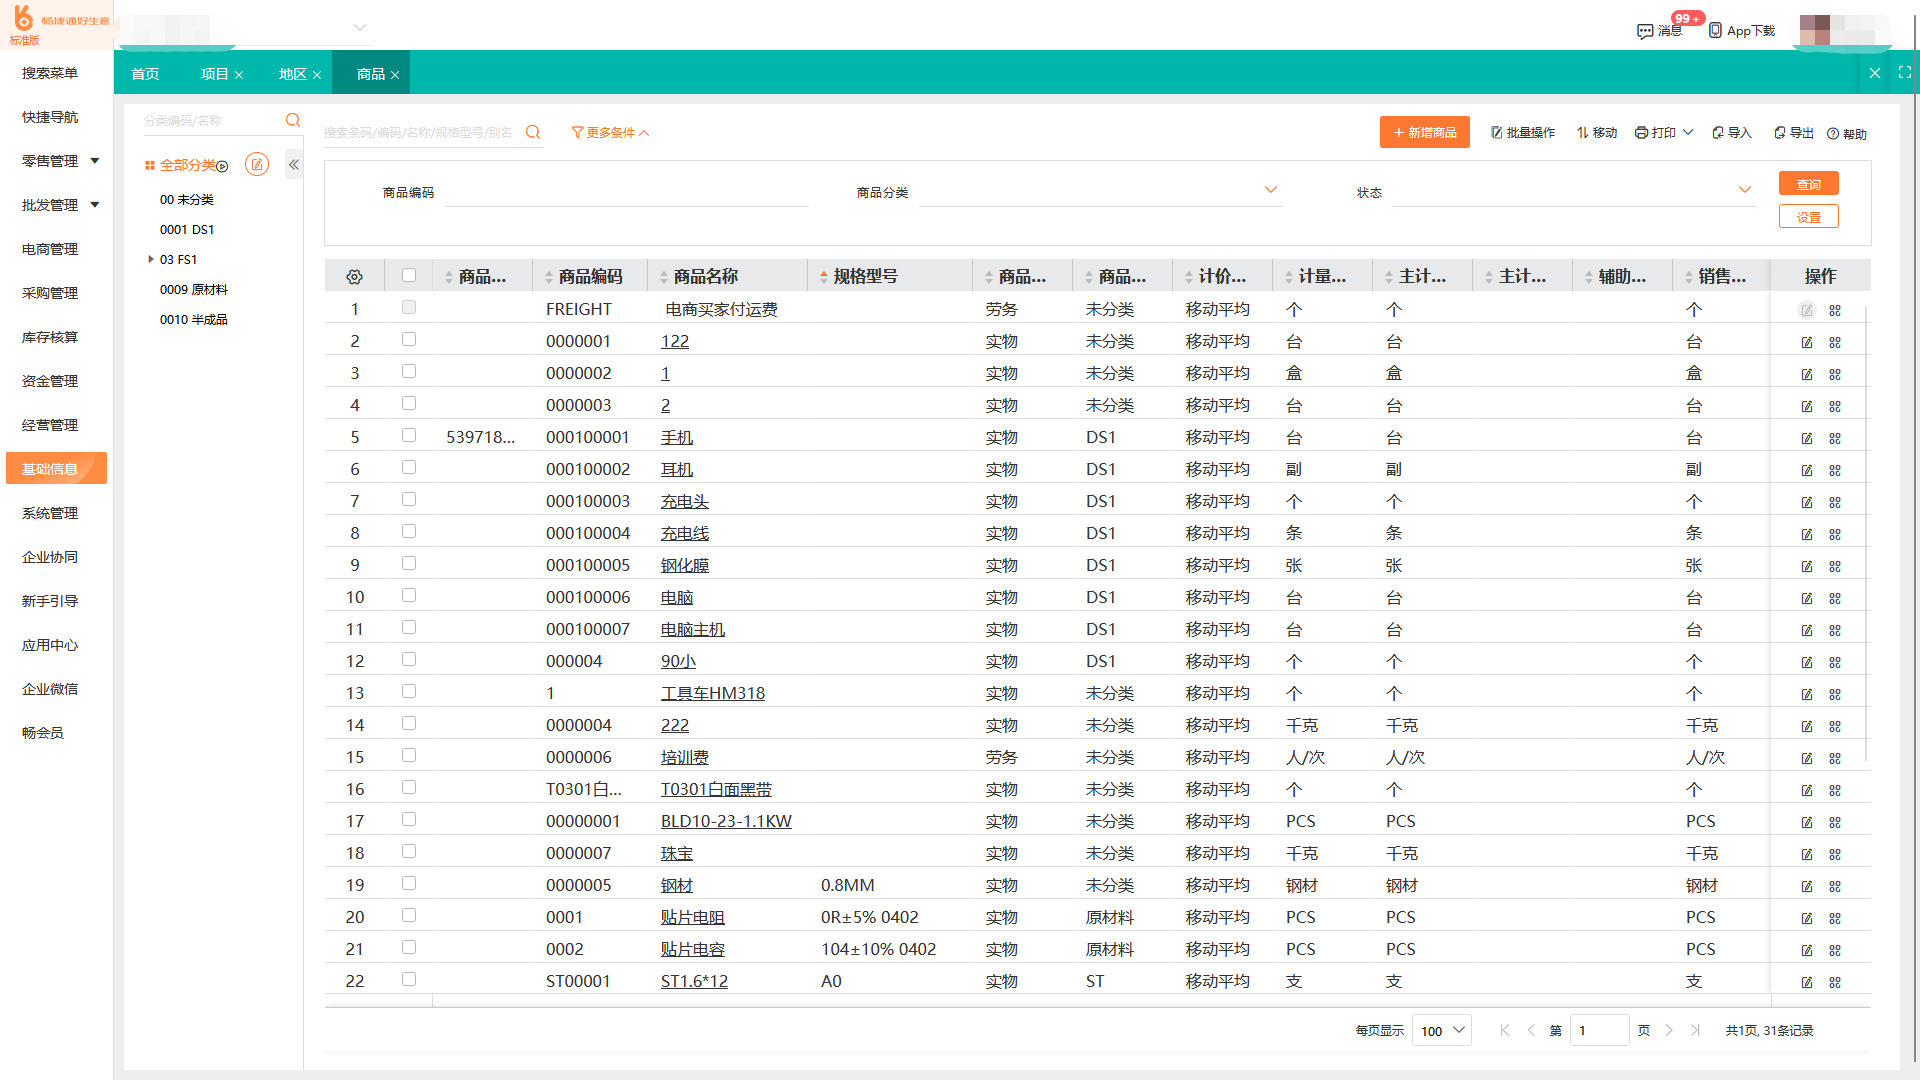Click the 新增商品 button
This screenshot has height=1080, width=1920.
pos(1424,131)
